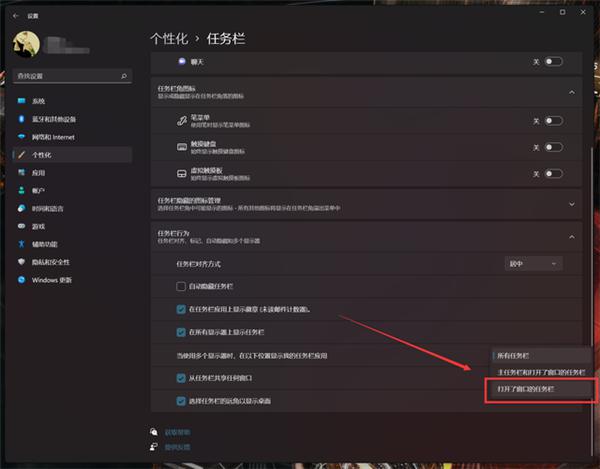This screenshot has width=600, height=469.
Task: Open Windows 更新 in the sidebar
Action: pyautogui.click(x=51, y=279)
